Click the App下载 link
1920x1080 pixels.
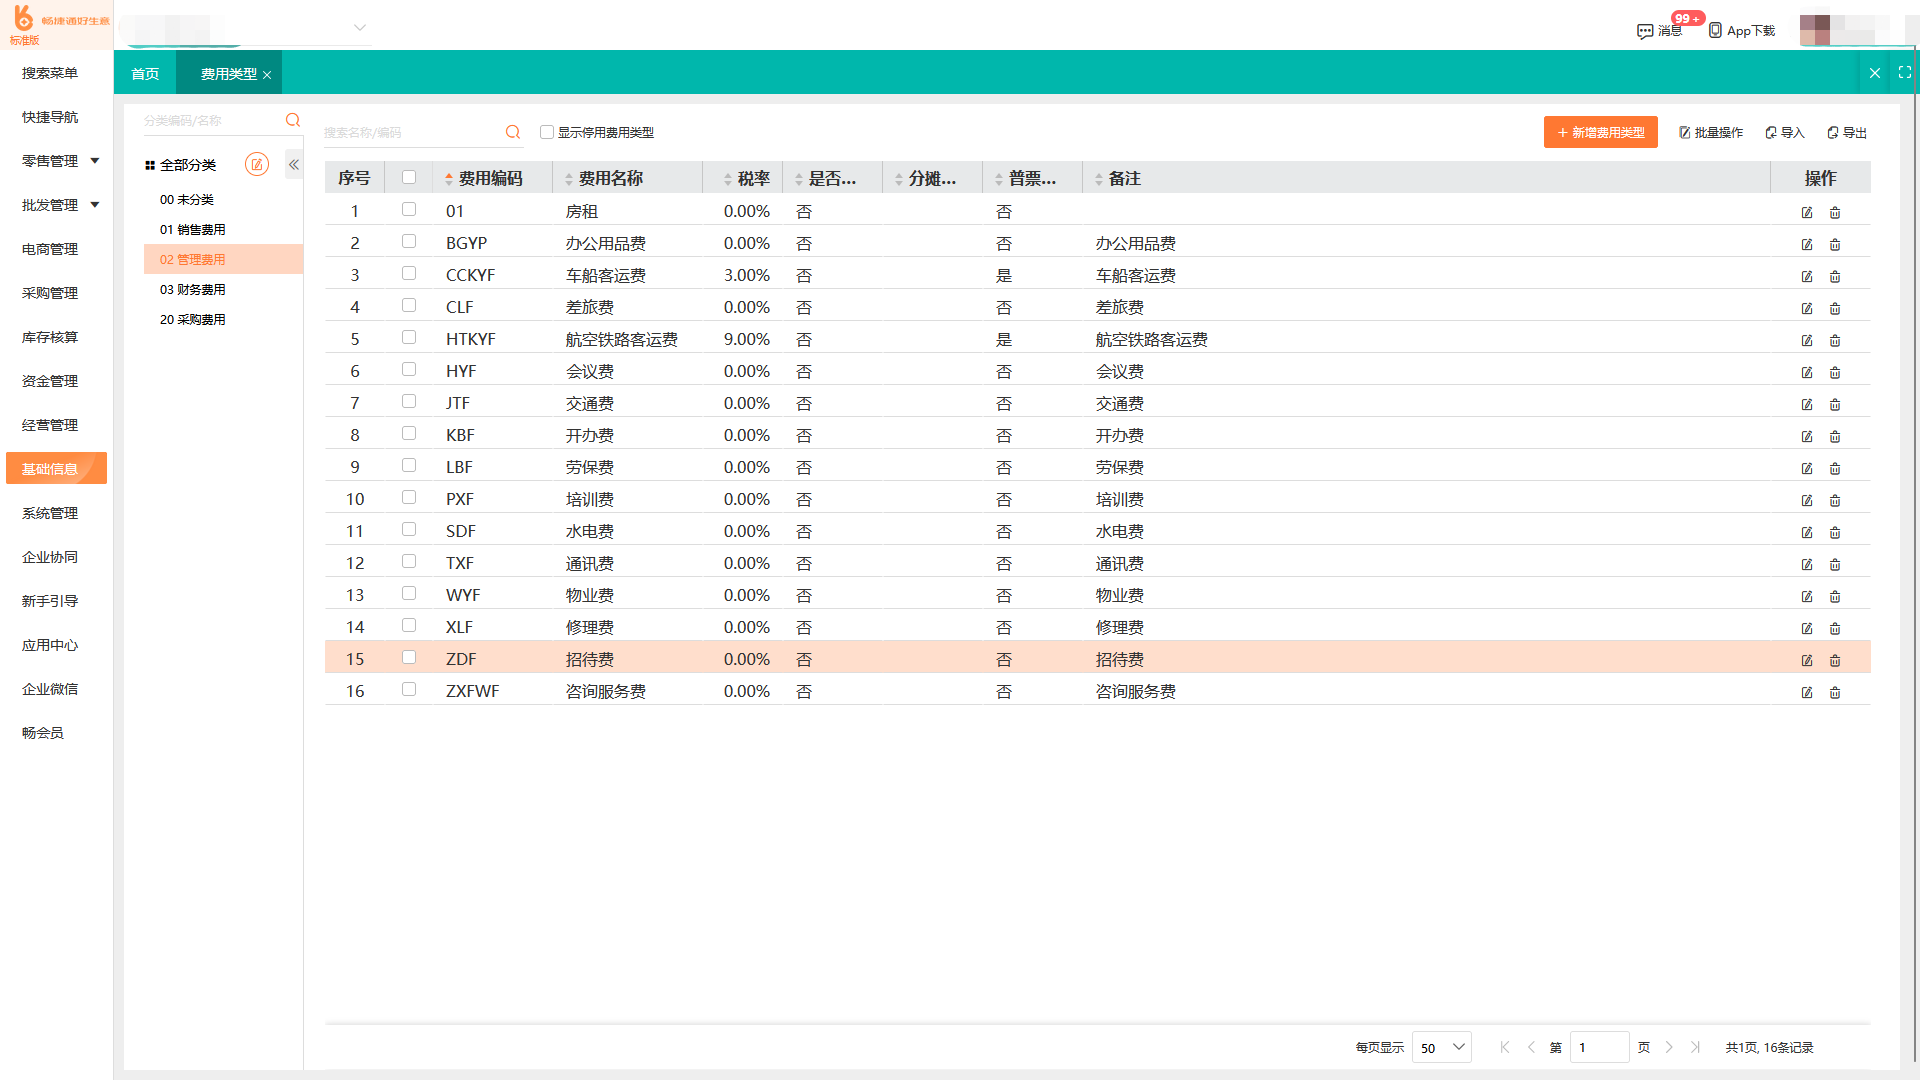[1743, 29]
